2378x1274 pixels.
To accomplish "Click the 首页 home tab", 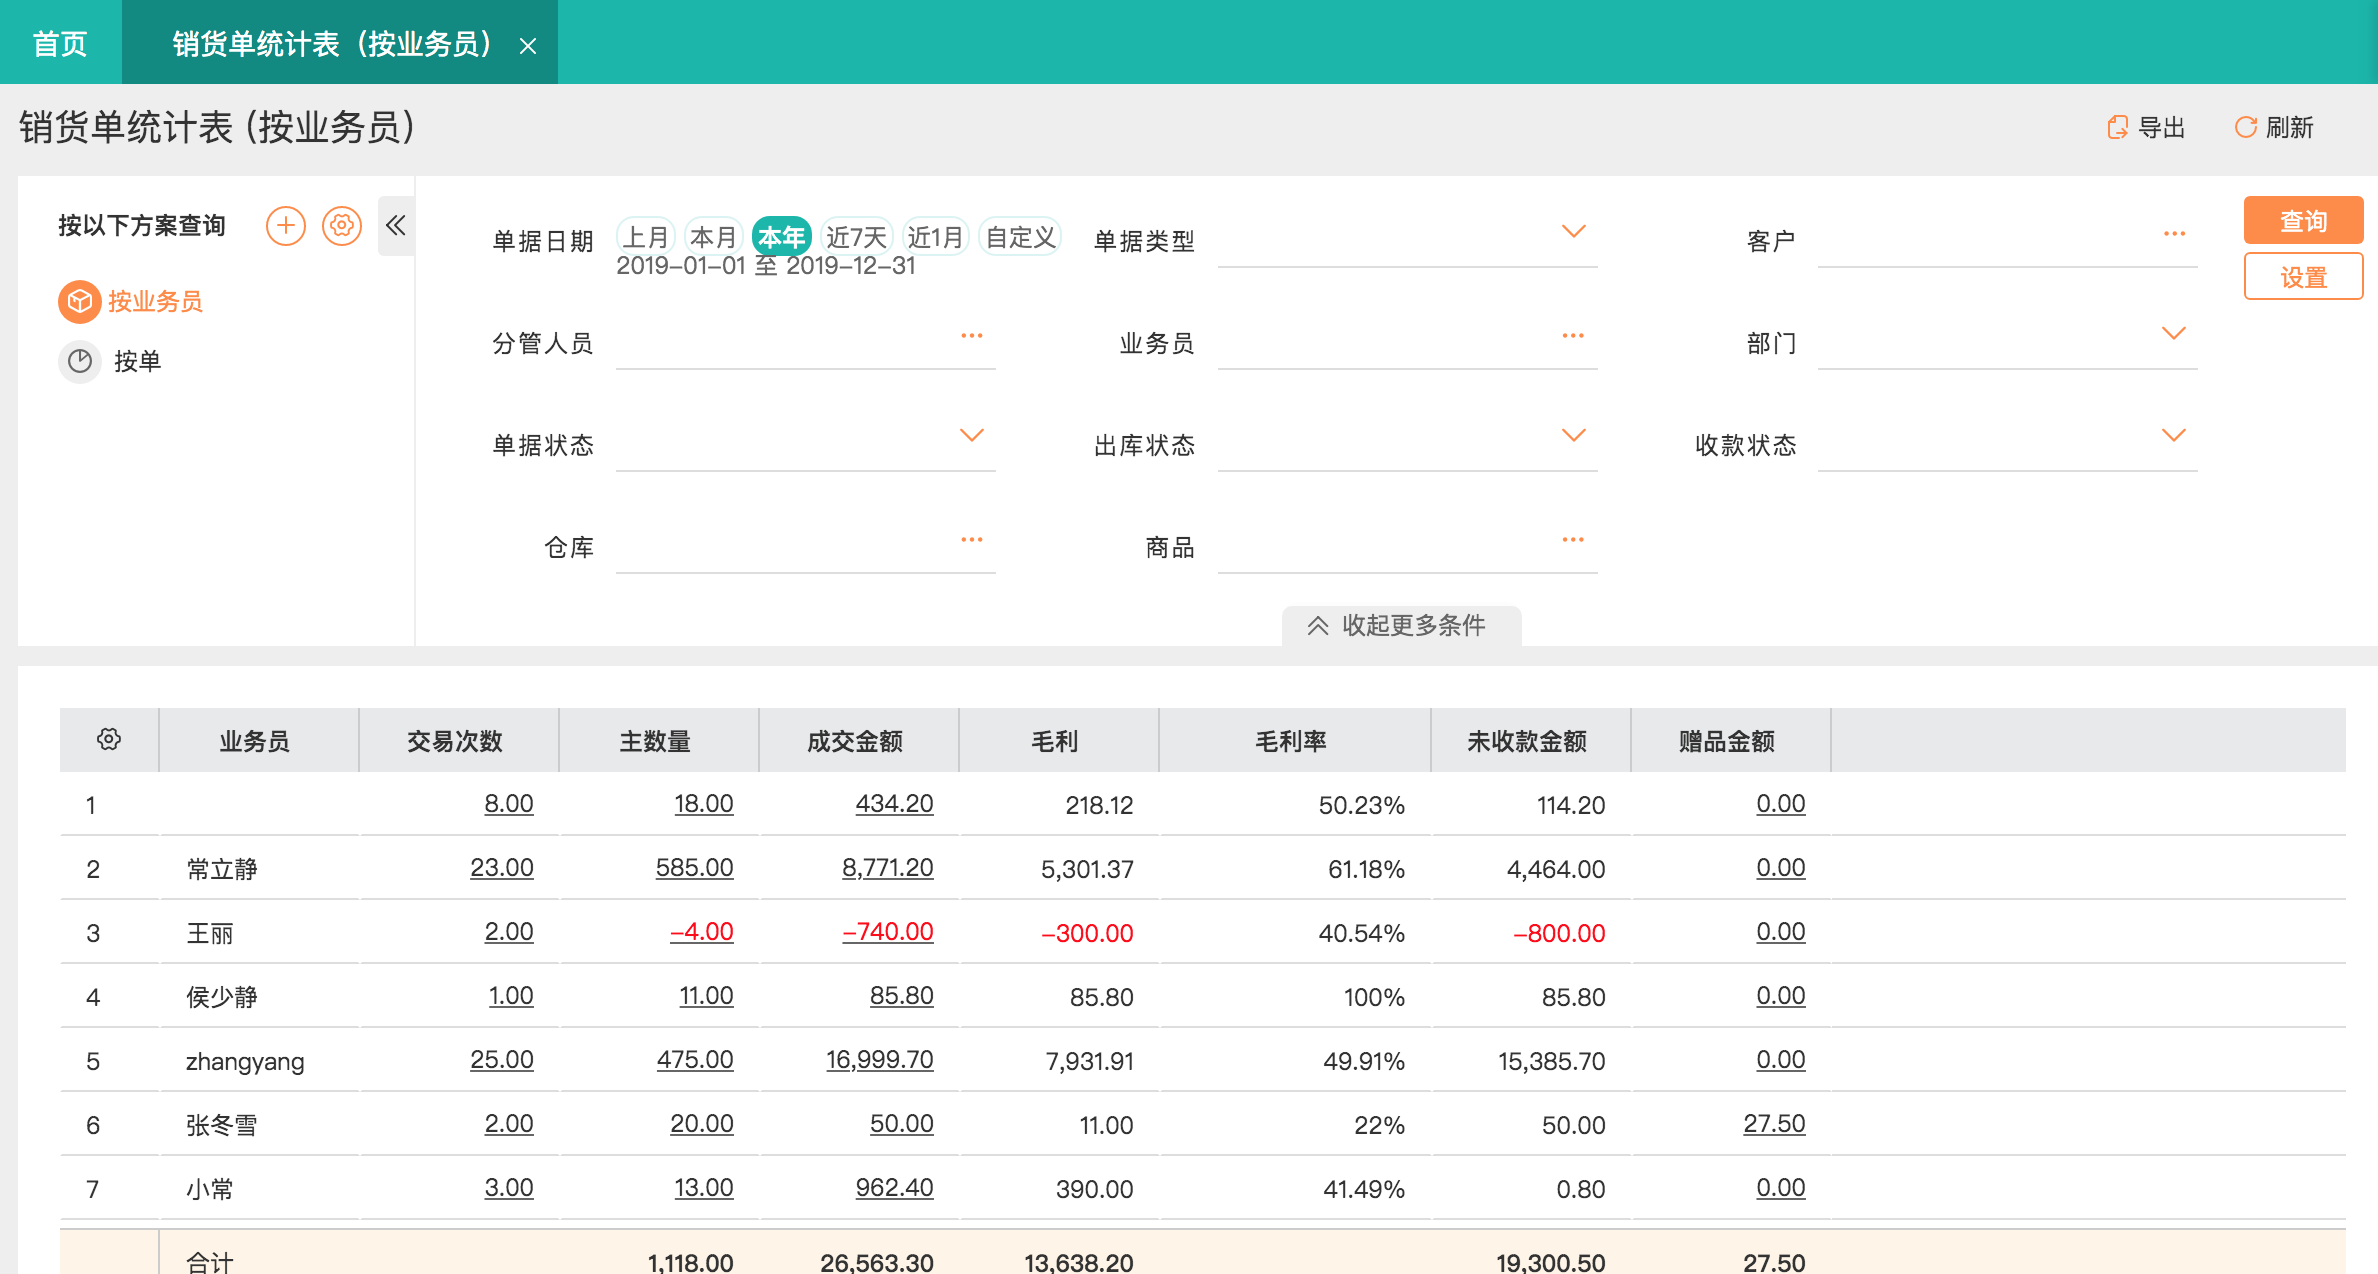I will tap(57, 44).
